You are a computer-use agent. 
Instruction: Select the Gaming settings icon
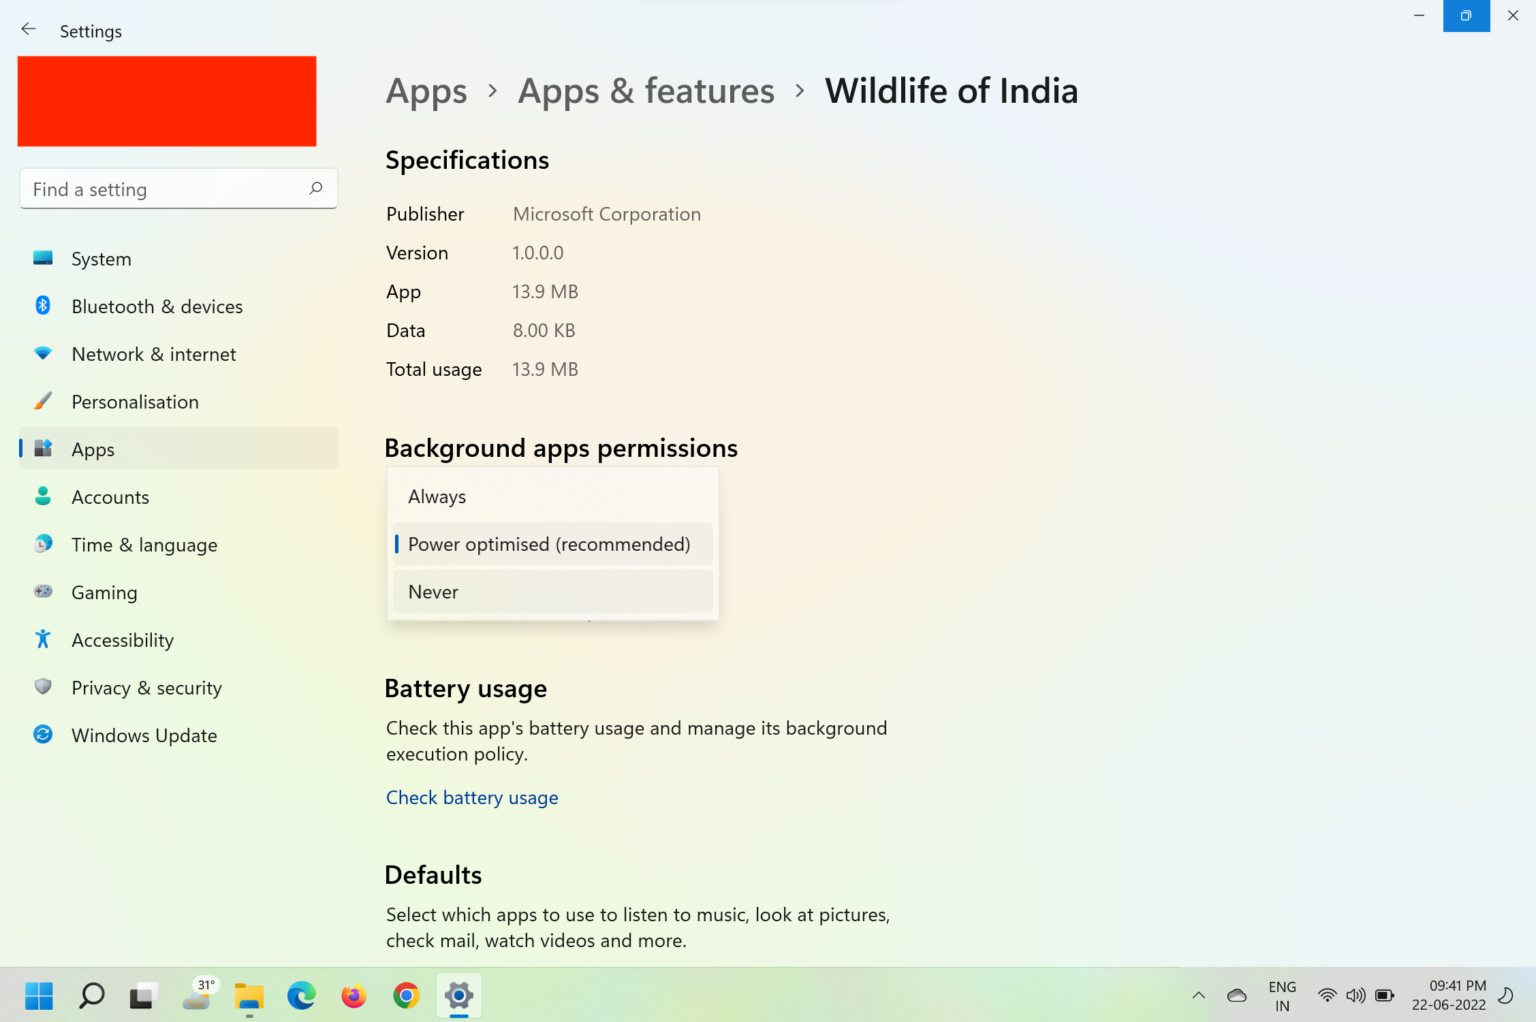point(42,592)
